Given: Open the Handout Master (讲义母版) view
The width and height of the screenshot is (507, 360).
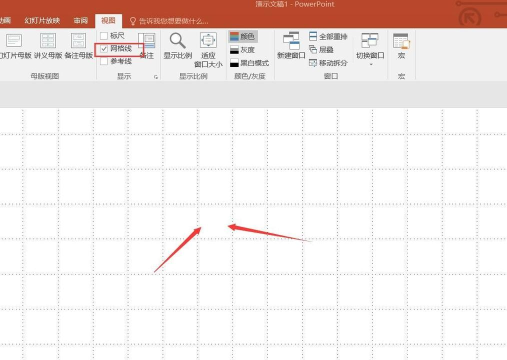Looking at the screenshot, I should (x=48, y=46).
